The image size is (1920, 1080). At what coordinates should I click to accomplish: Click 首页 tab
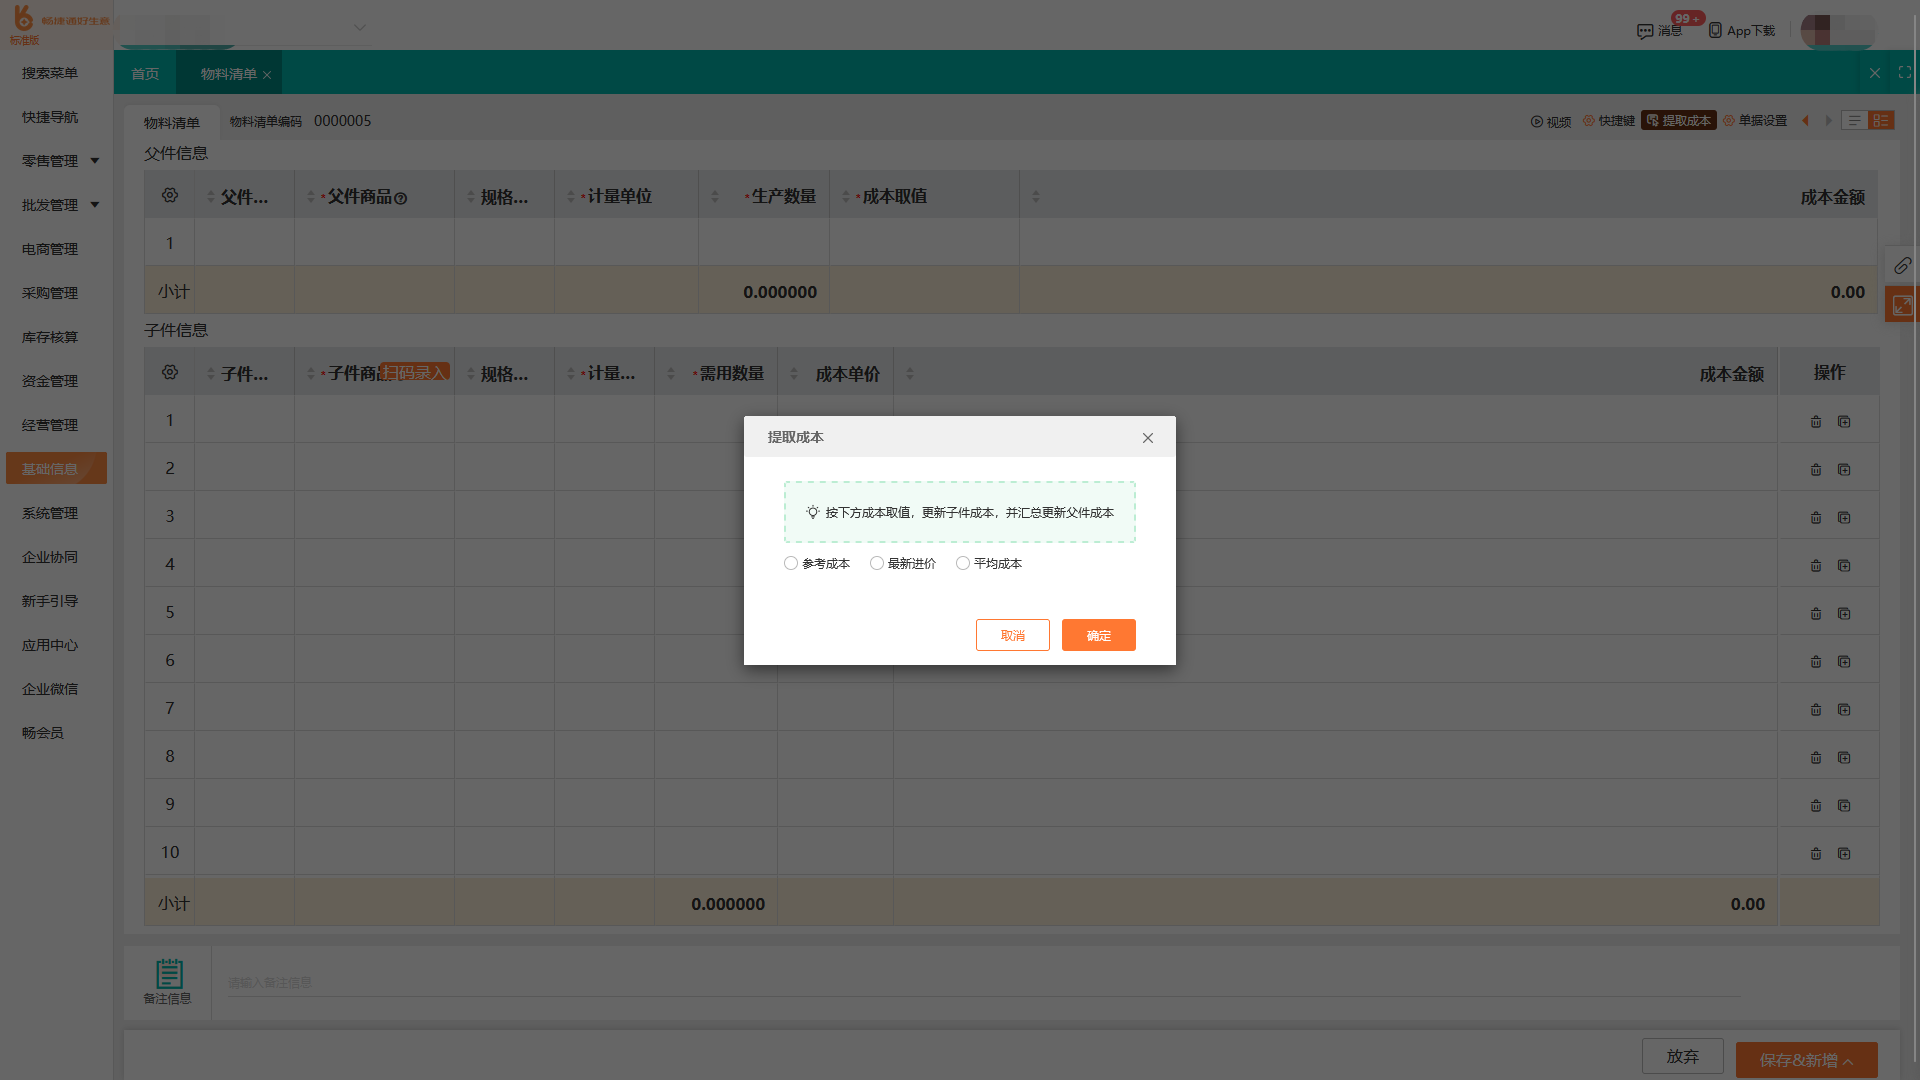point(144,73)
